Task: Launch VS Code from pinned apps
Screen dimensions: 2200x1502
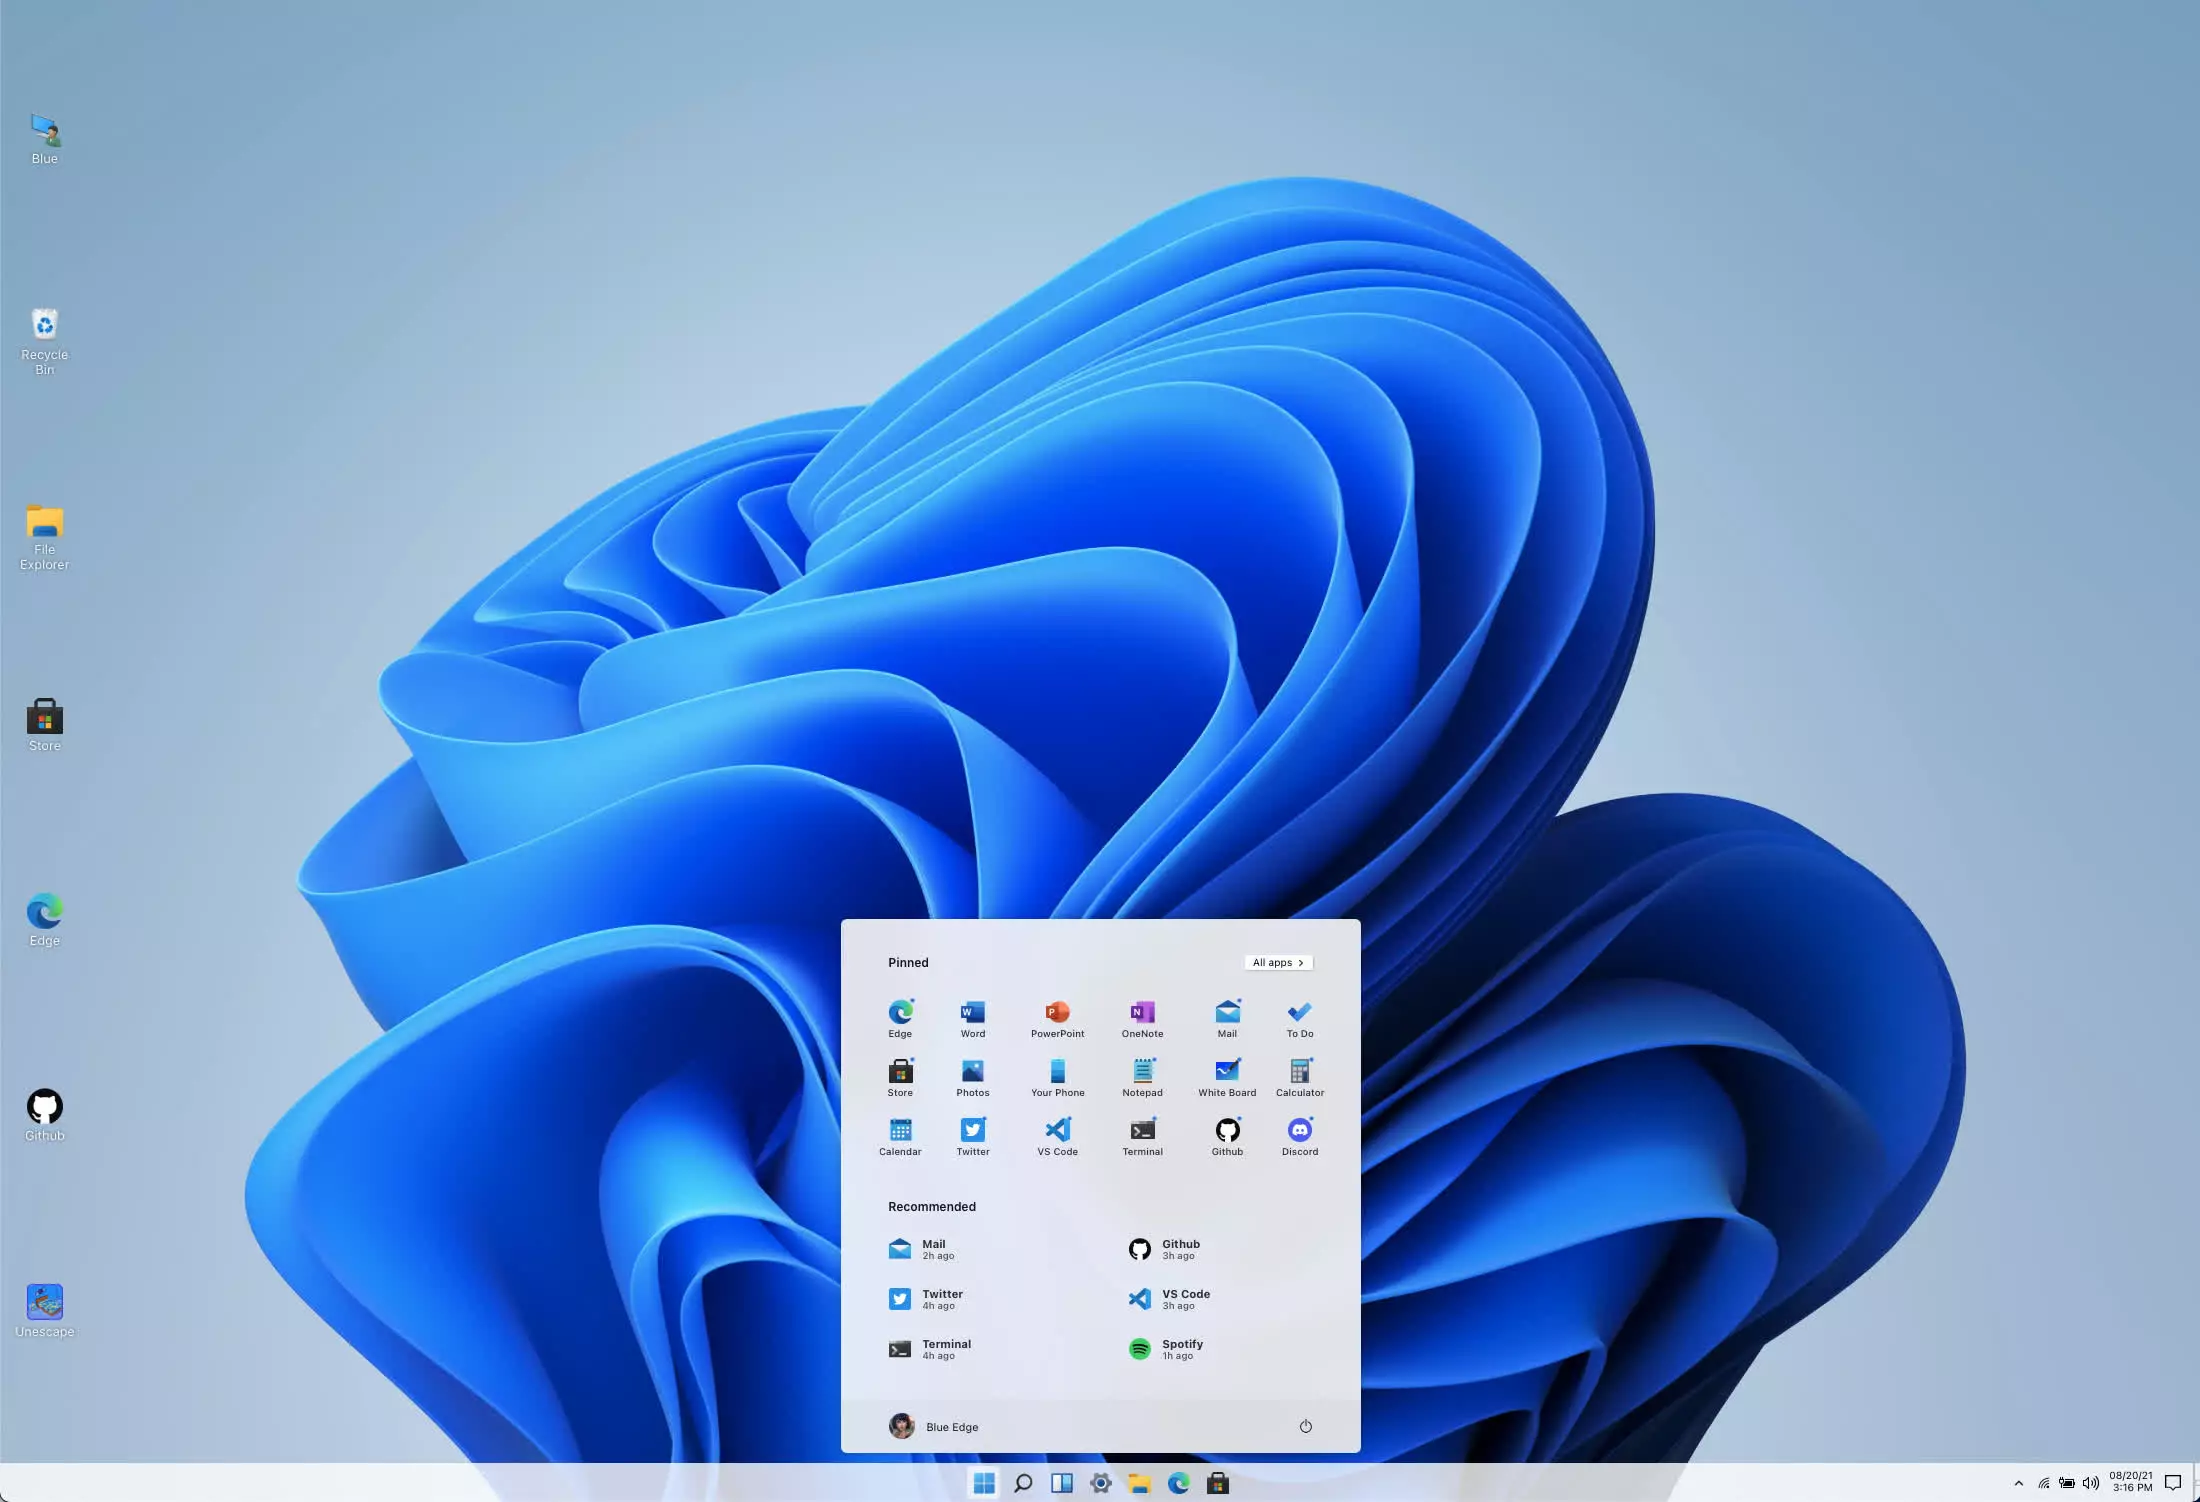Action: [1057, 1134]
